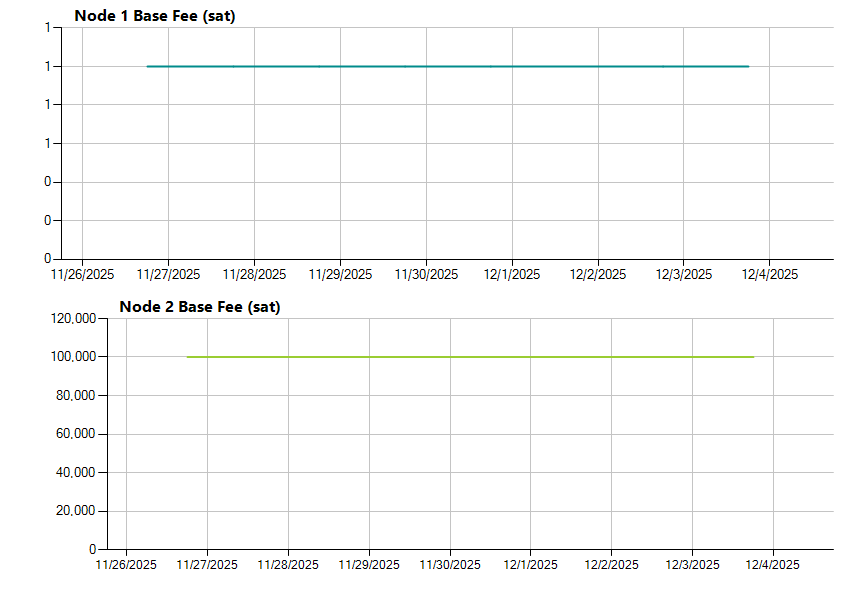Click 12/1/2025 on Node 1 chart axis
Image resolution: width=860 pixels, height=600 pixels.
pyautogui.click(x=512, y=274)
